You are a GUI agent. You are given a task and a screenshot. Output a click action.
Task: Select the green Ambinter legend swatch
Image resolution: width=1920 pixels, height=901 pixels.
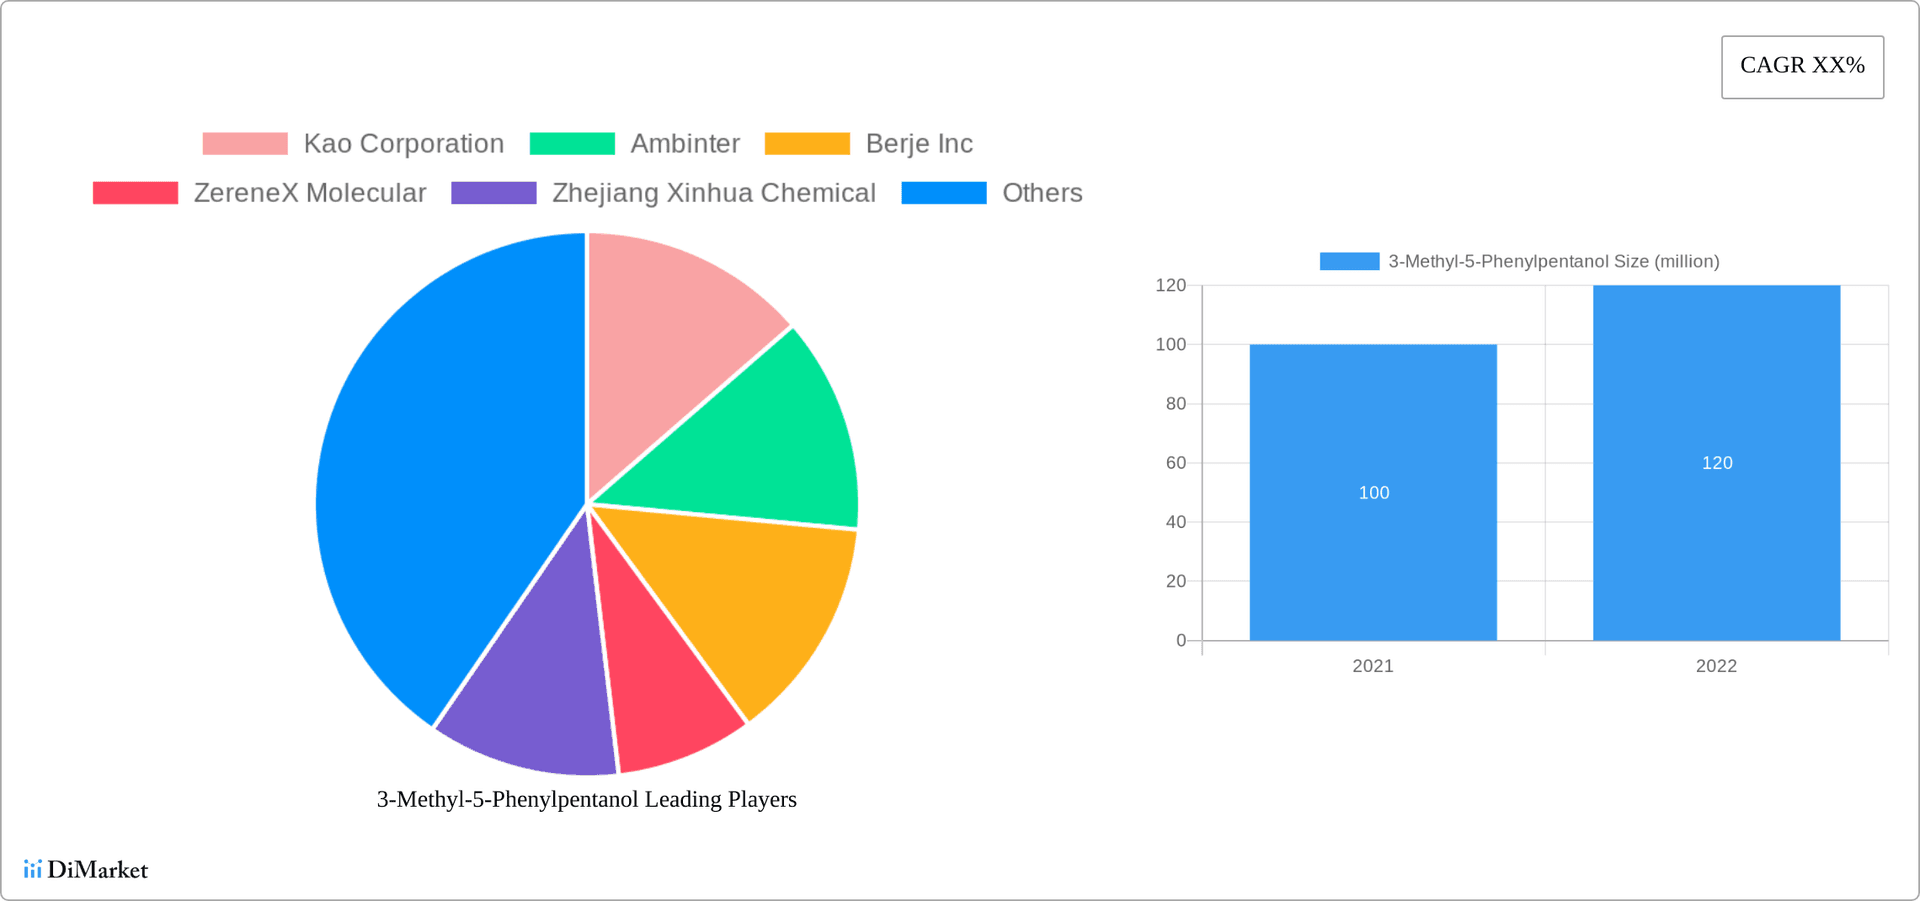tap(571, 143)
